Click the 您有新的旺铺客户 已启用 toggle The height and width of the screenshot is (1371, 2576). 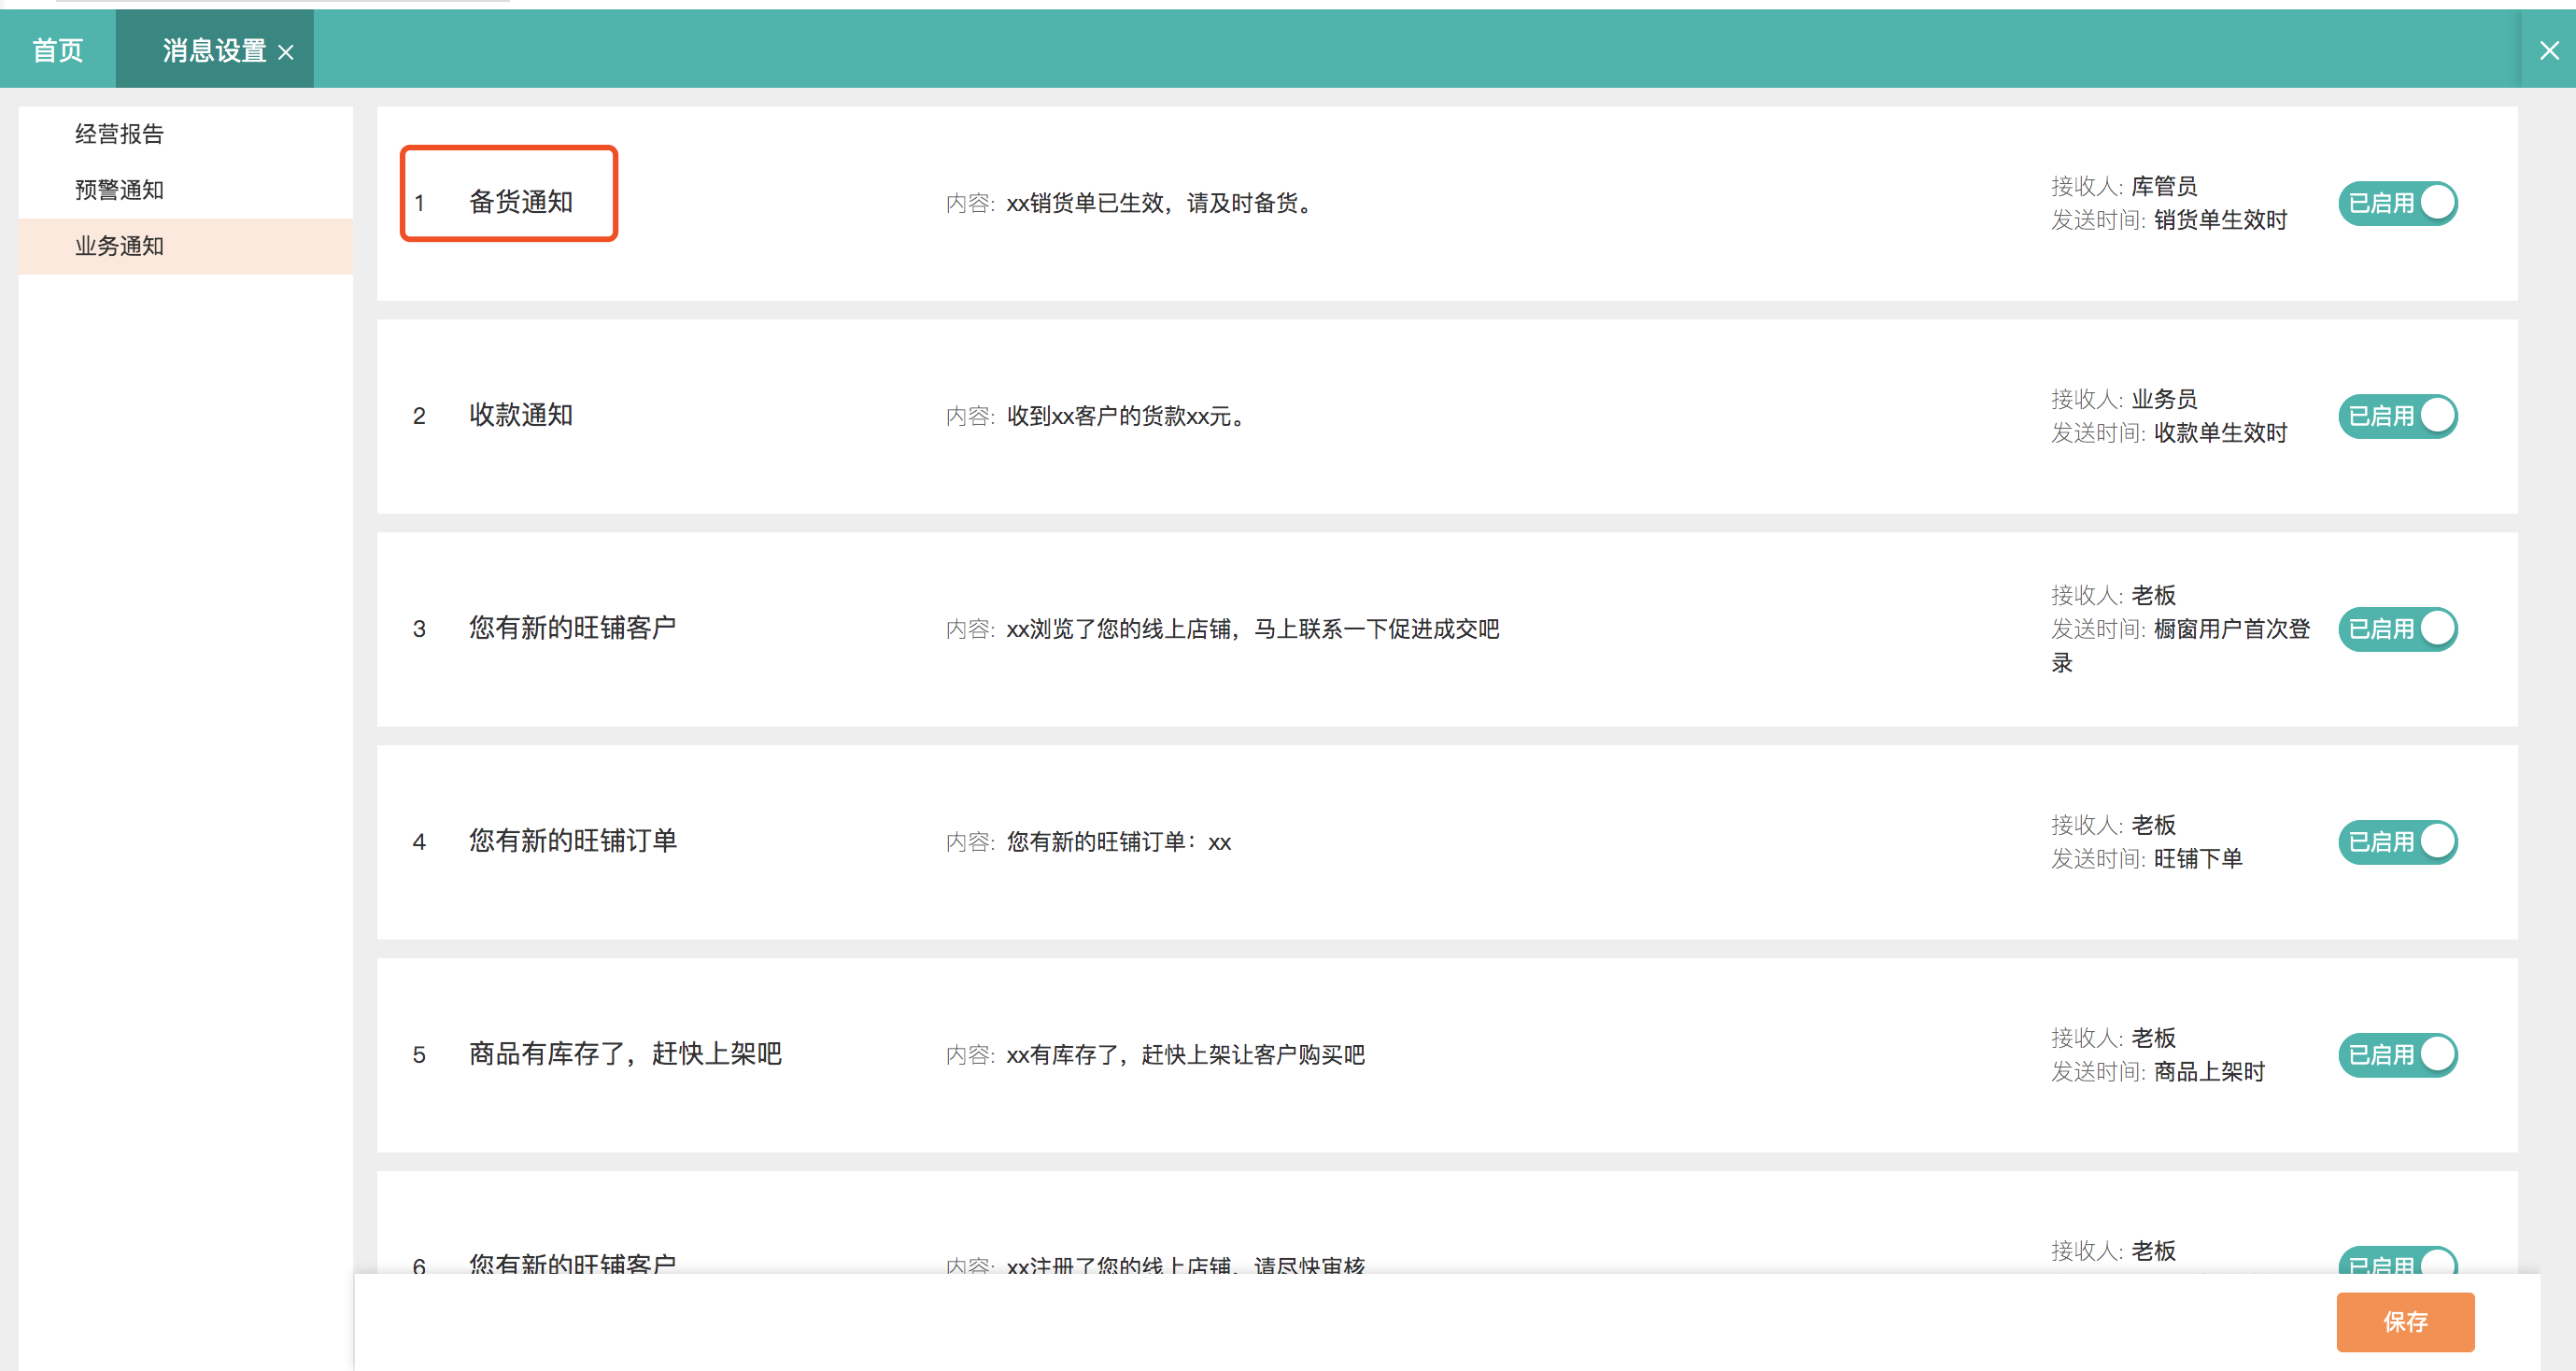(x=2397, y=629)
